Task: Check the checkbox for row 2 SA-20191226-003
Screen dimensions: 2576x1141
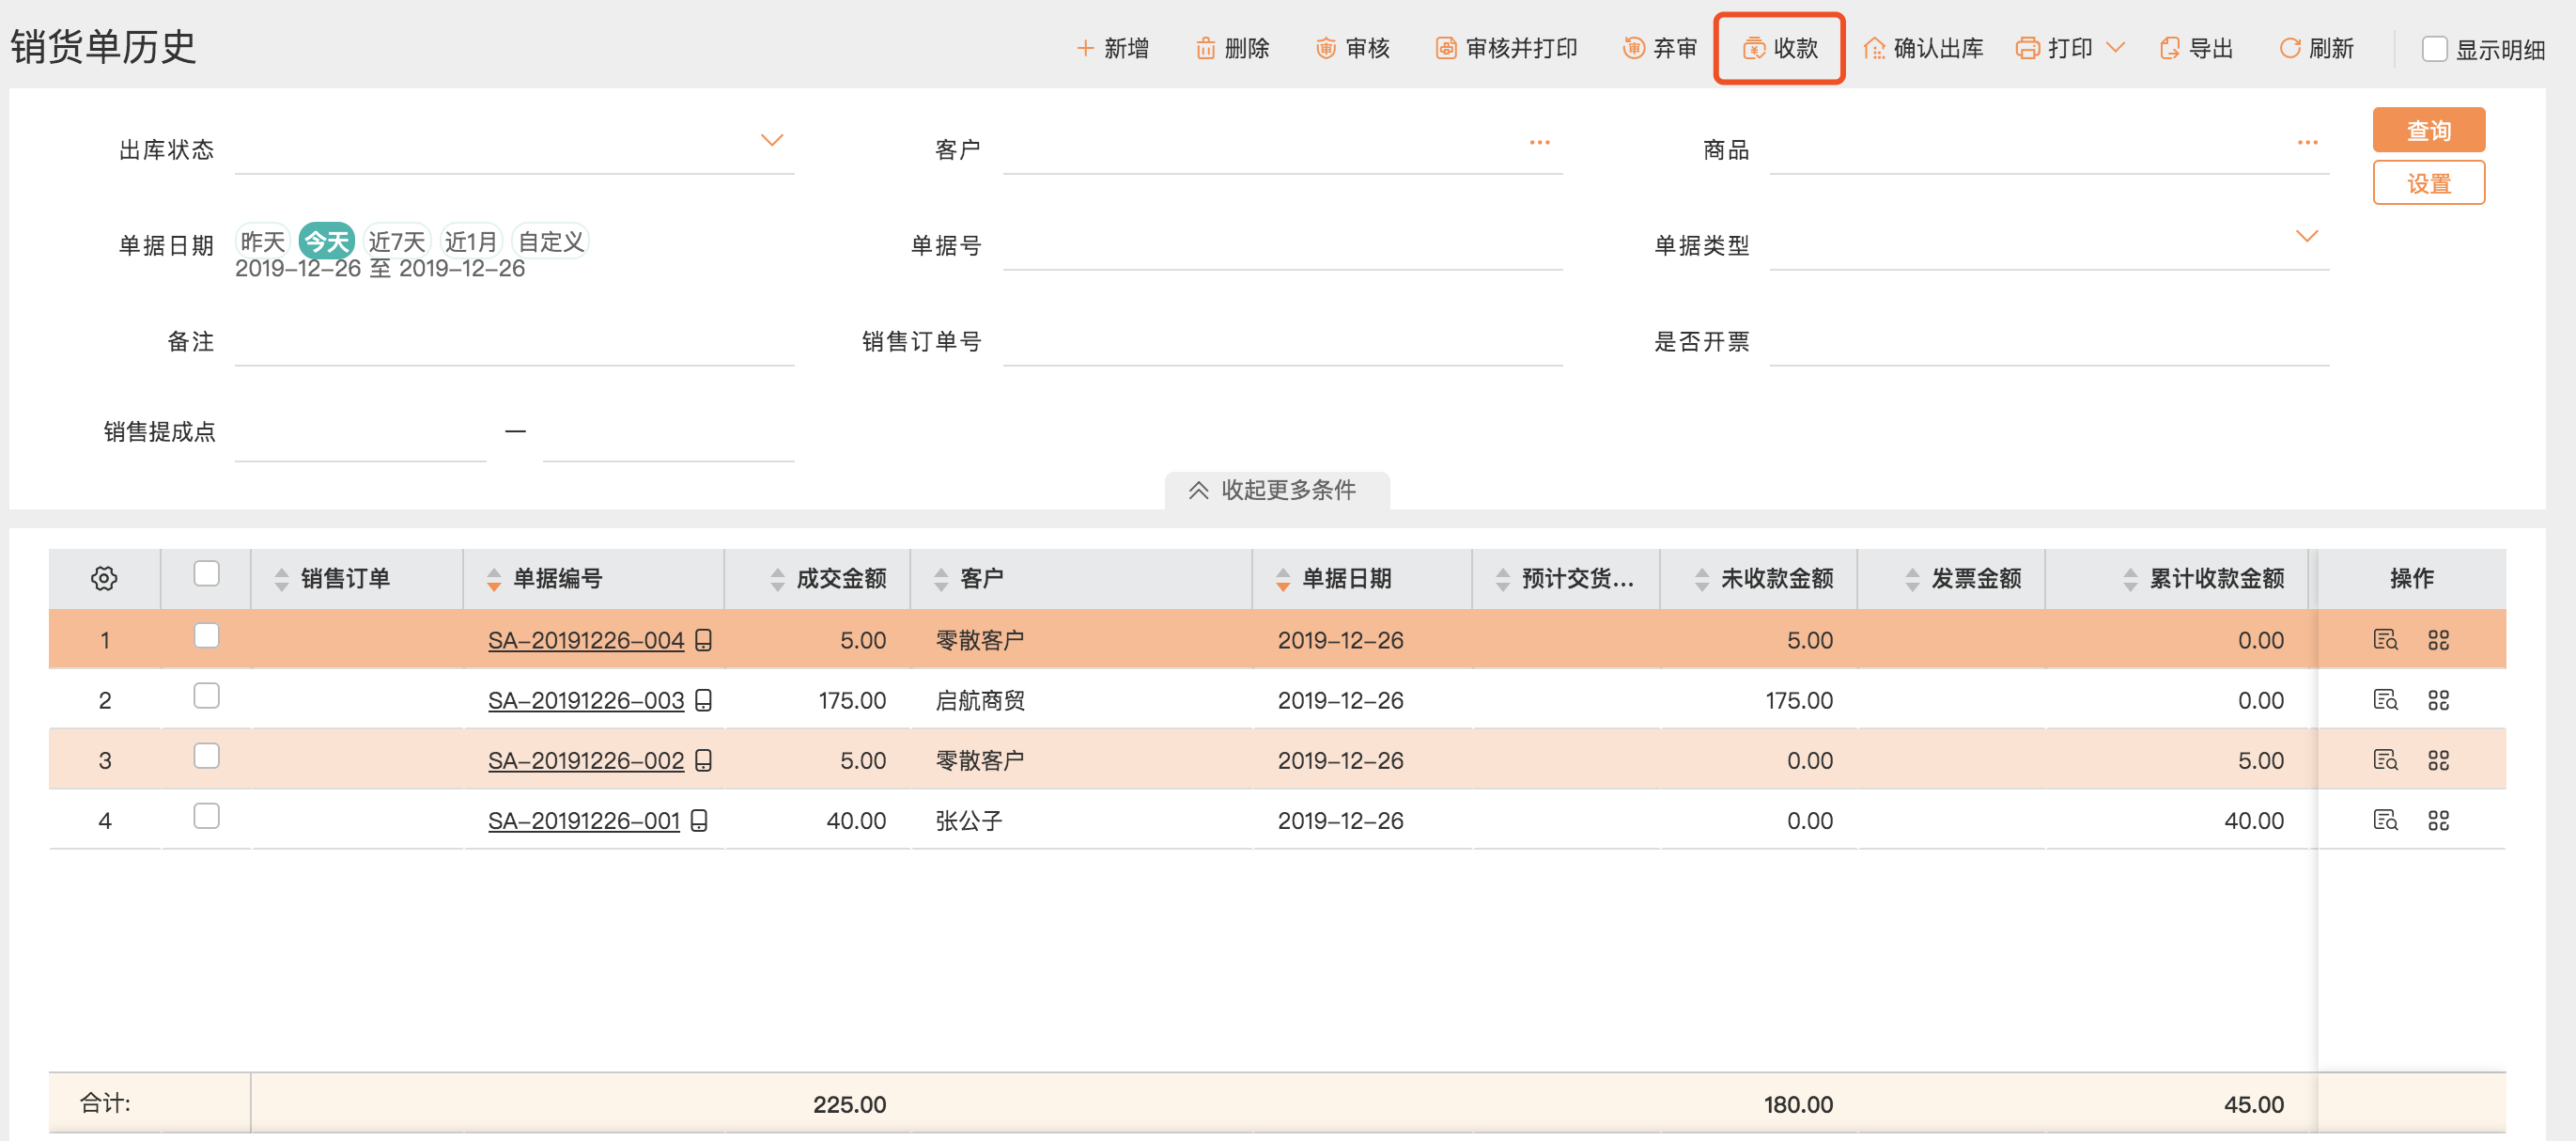Action: [x=209, y=697]
